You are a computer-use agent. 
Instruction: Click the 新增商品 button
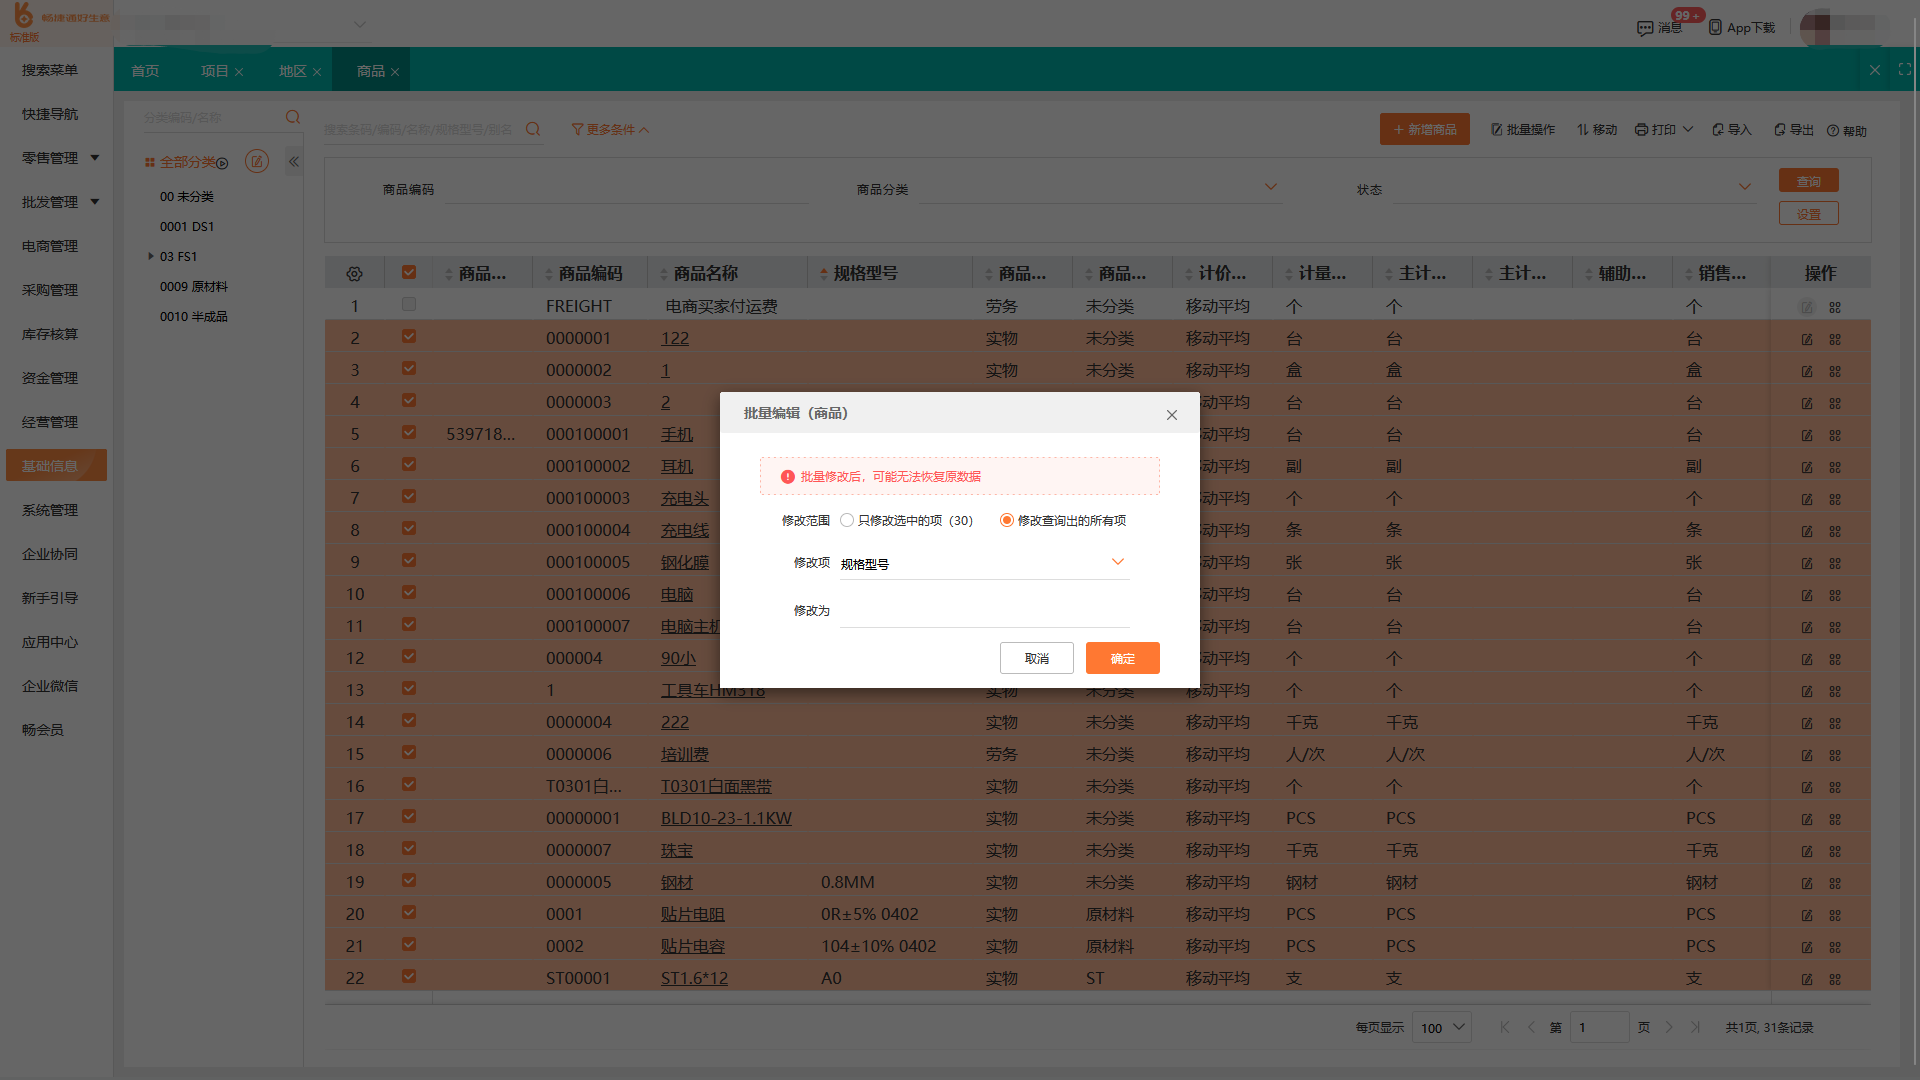click(x=1424, y=128)
